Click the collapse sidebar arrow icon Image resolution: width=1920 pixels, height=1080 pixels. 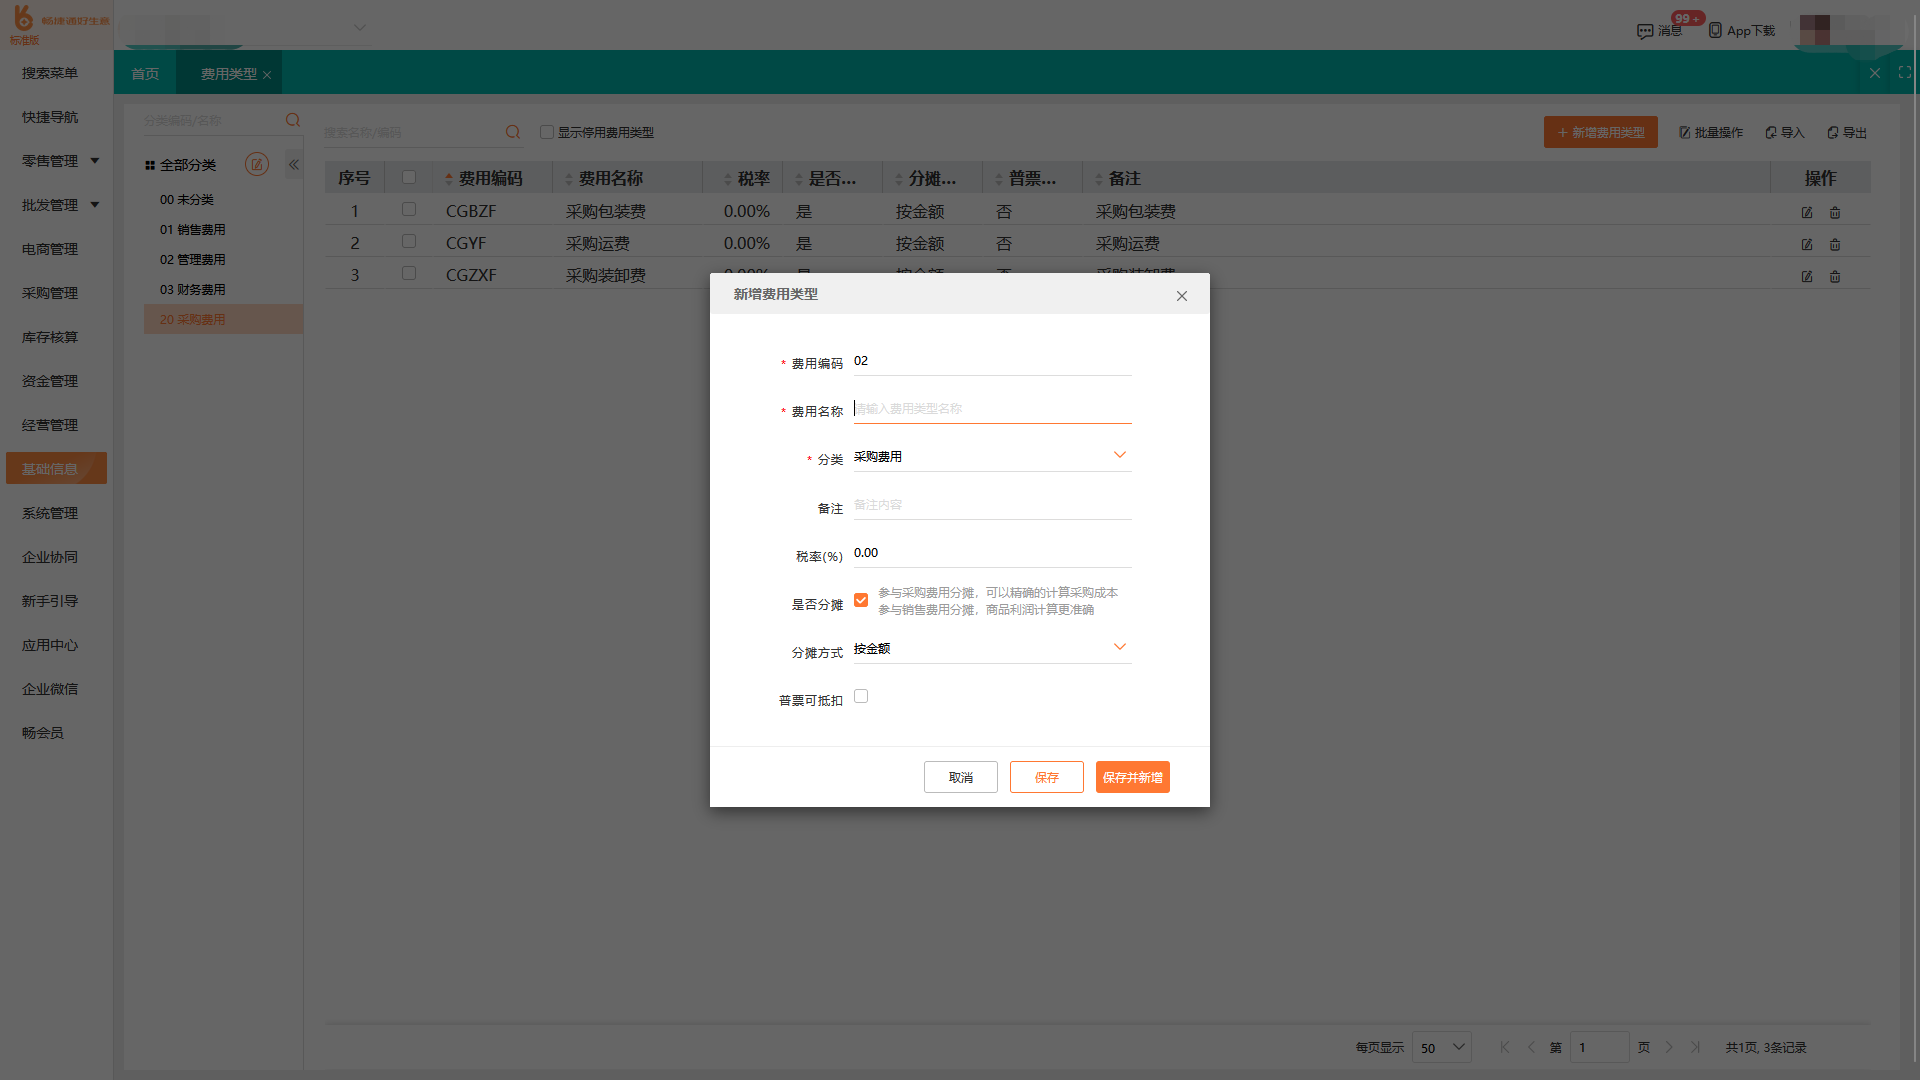[x=295, y=165]
